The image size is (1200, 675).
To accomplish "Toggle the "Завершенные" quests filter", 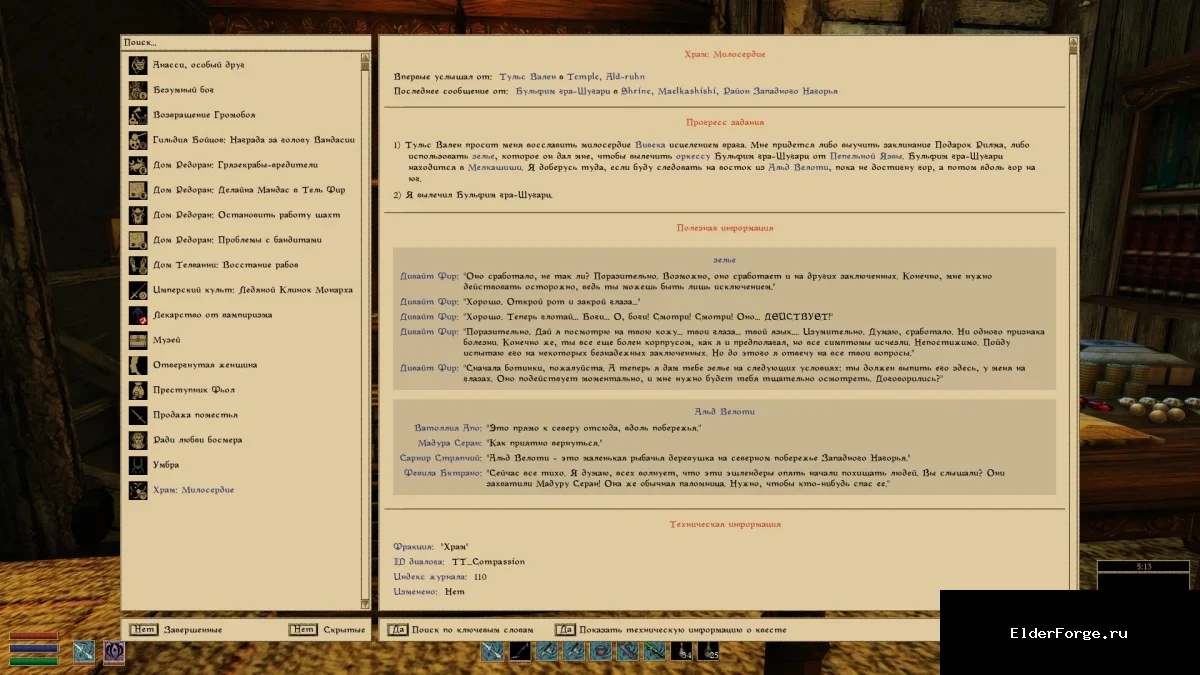I will point(145,630).
